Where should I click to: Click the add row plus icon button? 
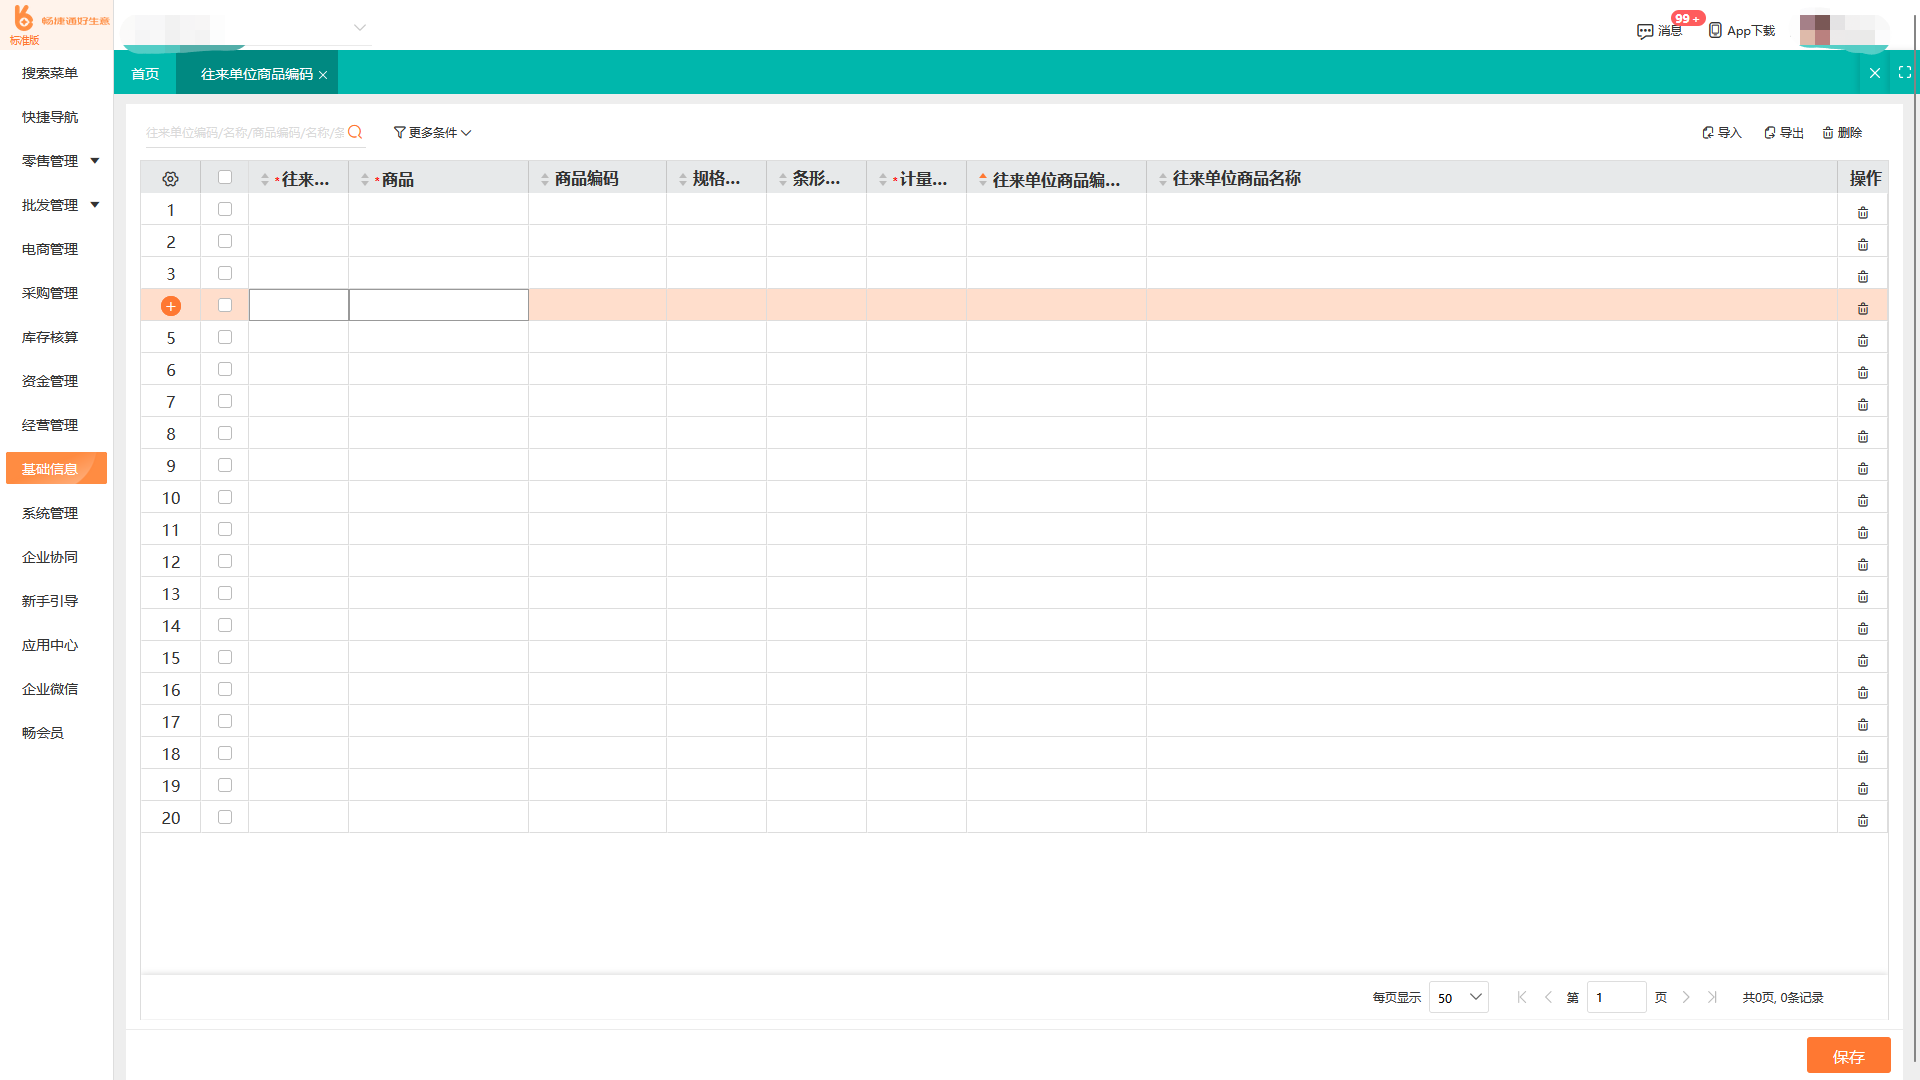[x=170, y=306]
